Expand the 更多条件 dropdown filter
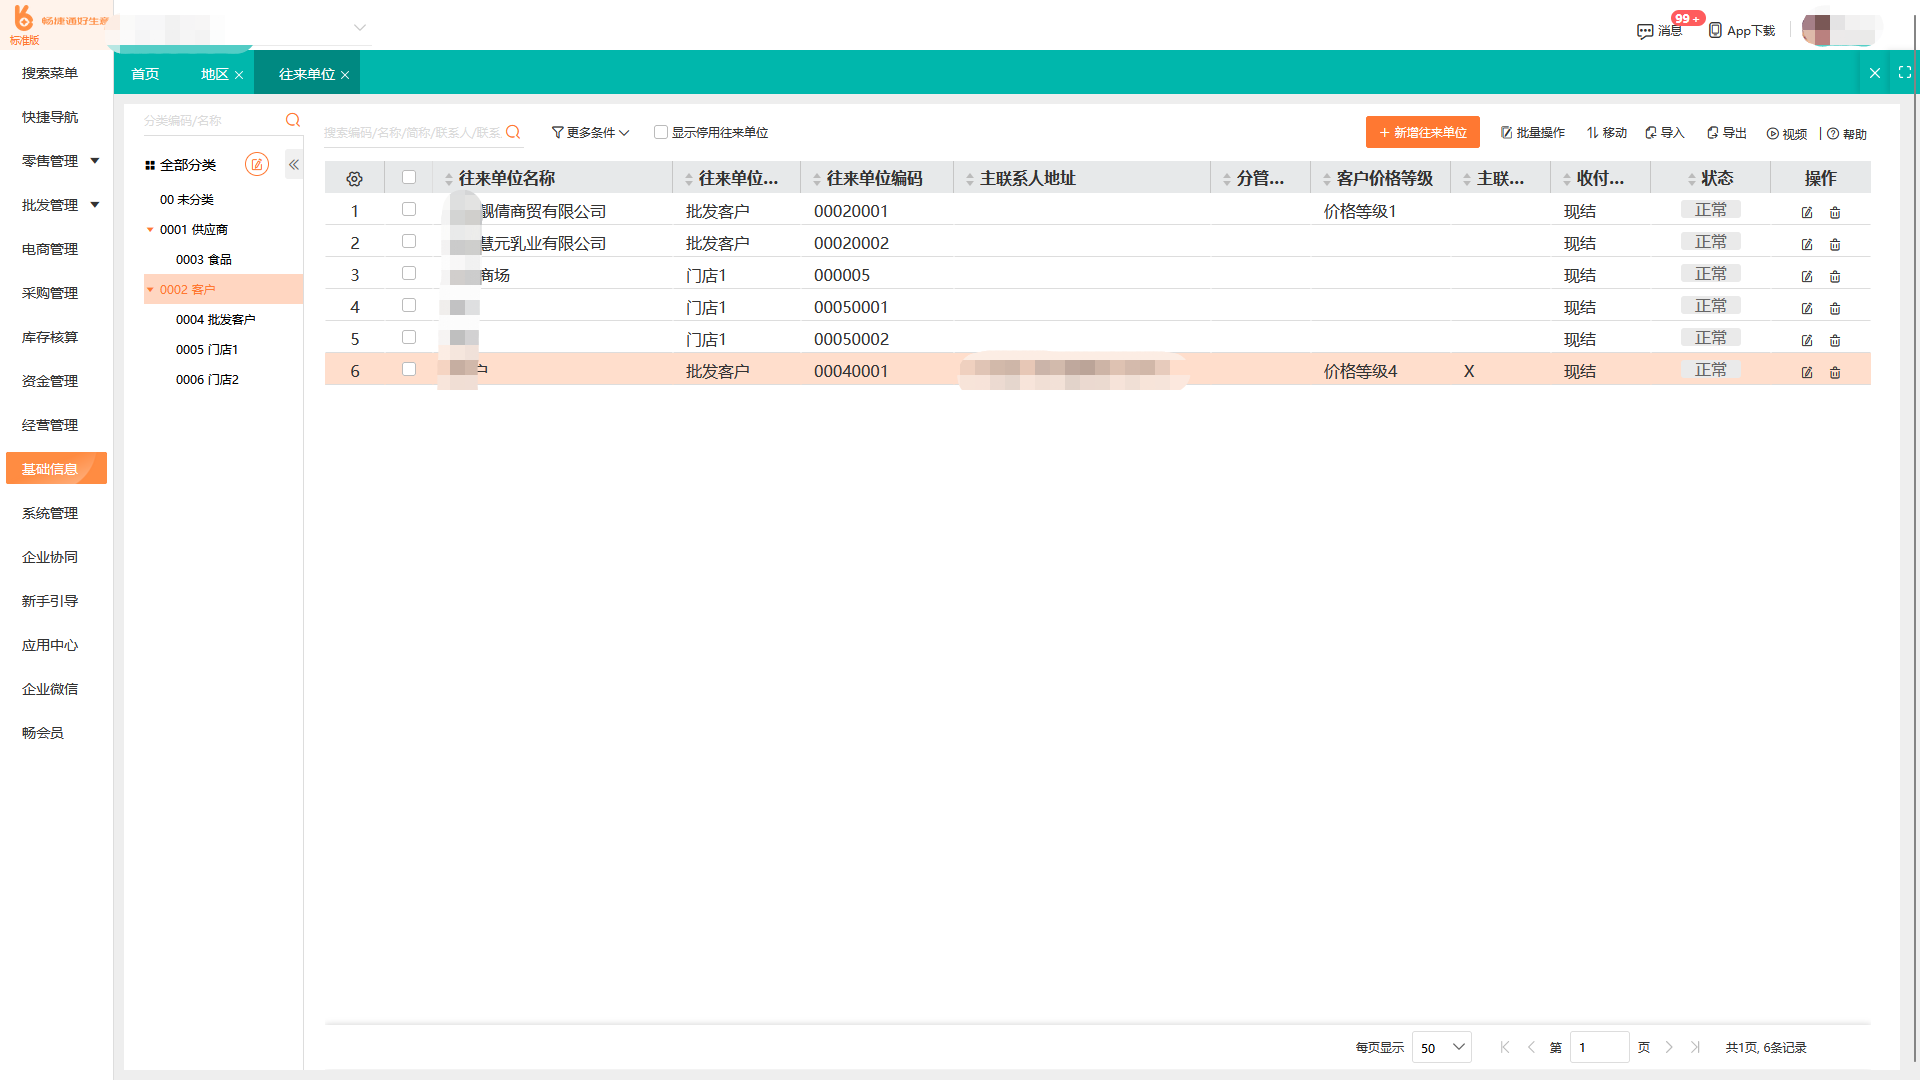1920x1080 pixels. (593, 131)
